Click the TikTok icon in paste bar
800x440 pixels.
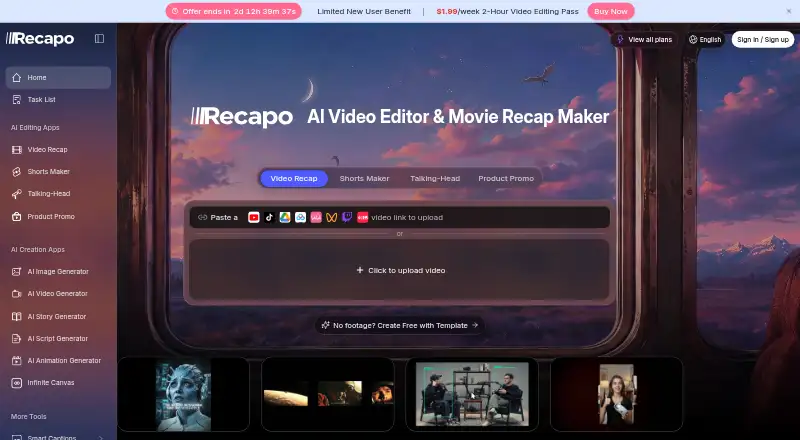point(269,217)
